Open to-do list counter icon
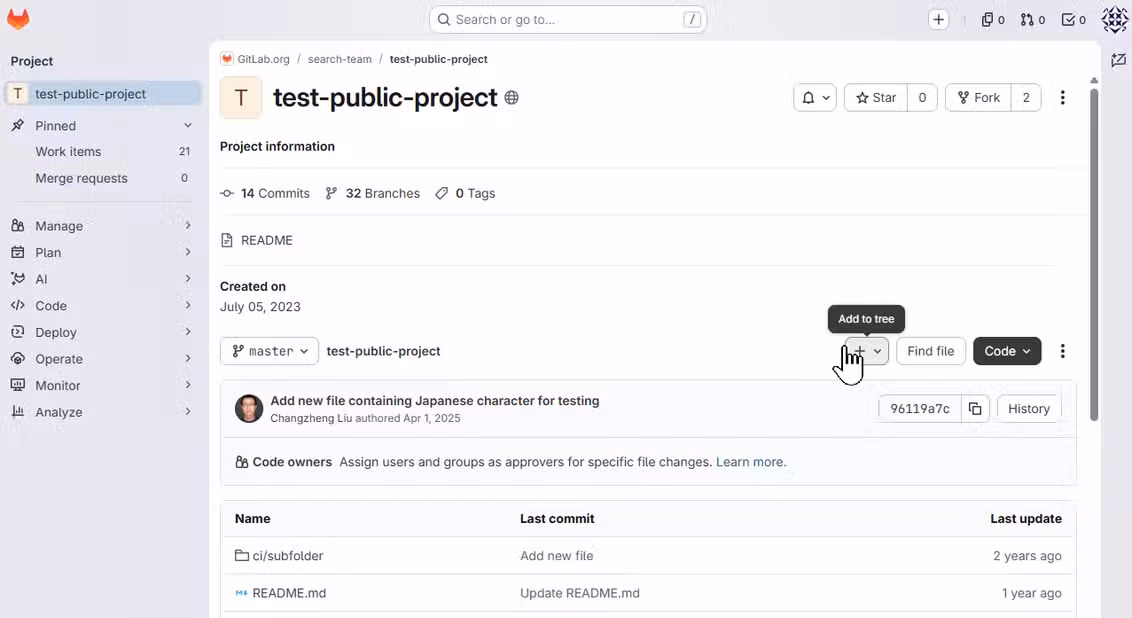The height and width of the screenshot is (618, 1132). [x=1074, y=19]
